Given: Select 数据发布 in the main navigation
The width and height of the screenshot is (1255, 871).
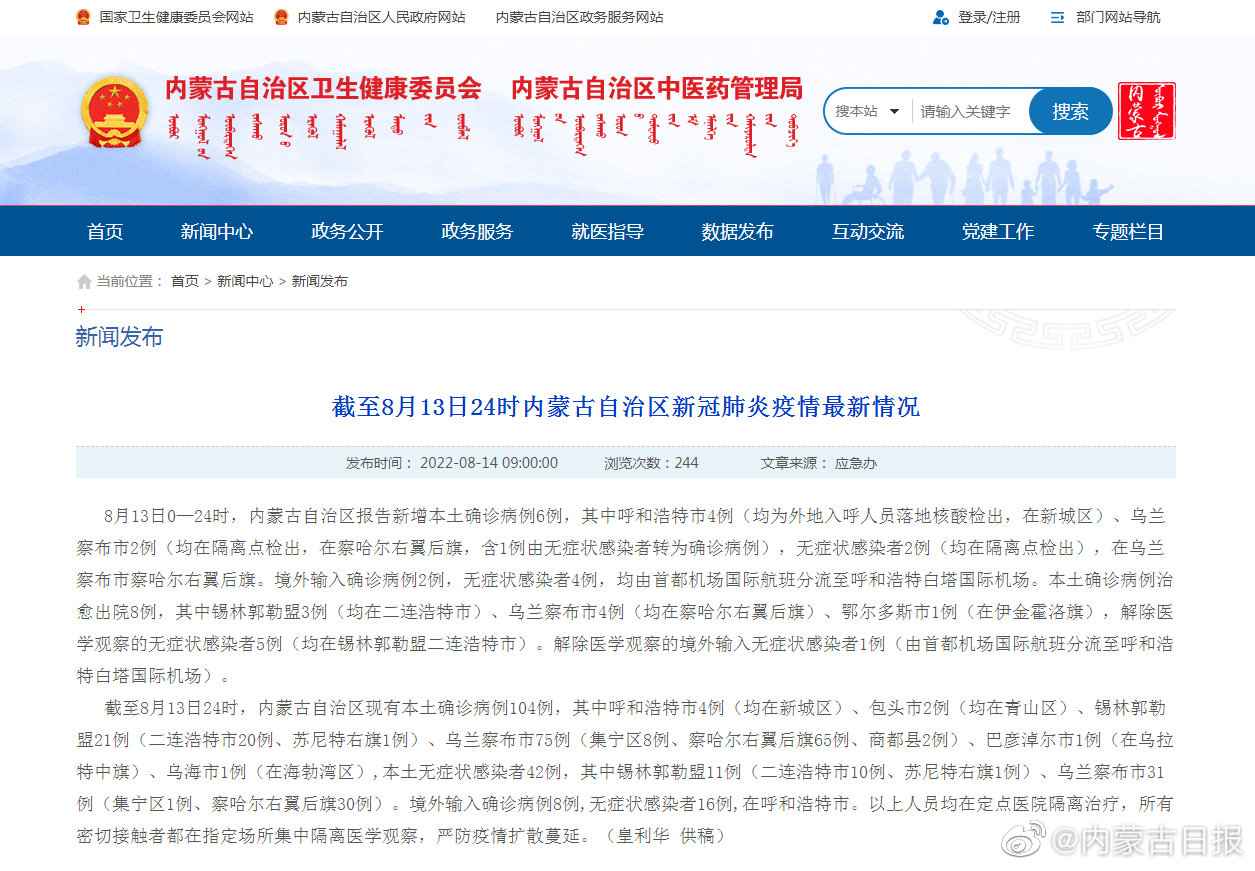Looking at the screenshot, I should click(737, 231).
